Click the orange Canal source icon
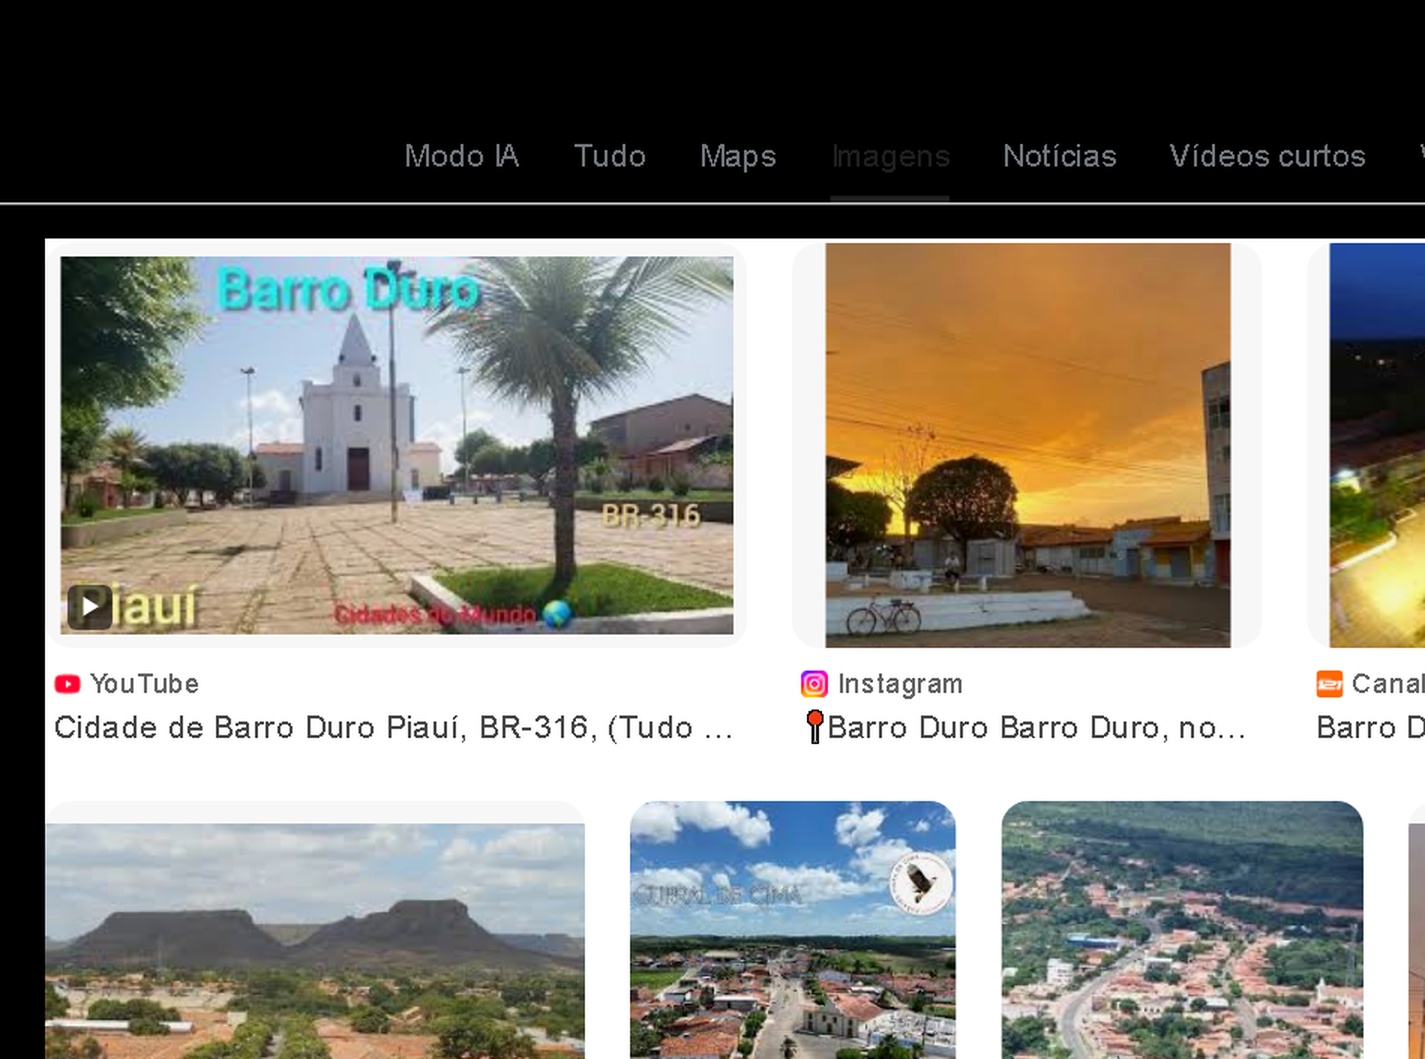Screen dimensions: 1425x1059 [x=1329, y=684]
